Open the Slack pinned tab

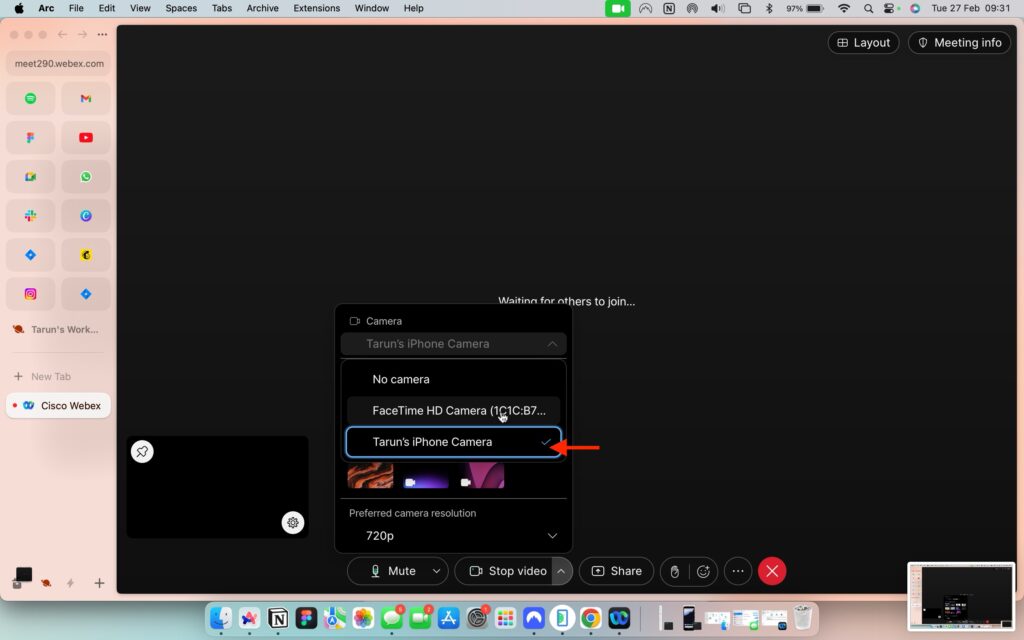(x=30, y=216)
